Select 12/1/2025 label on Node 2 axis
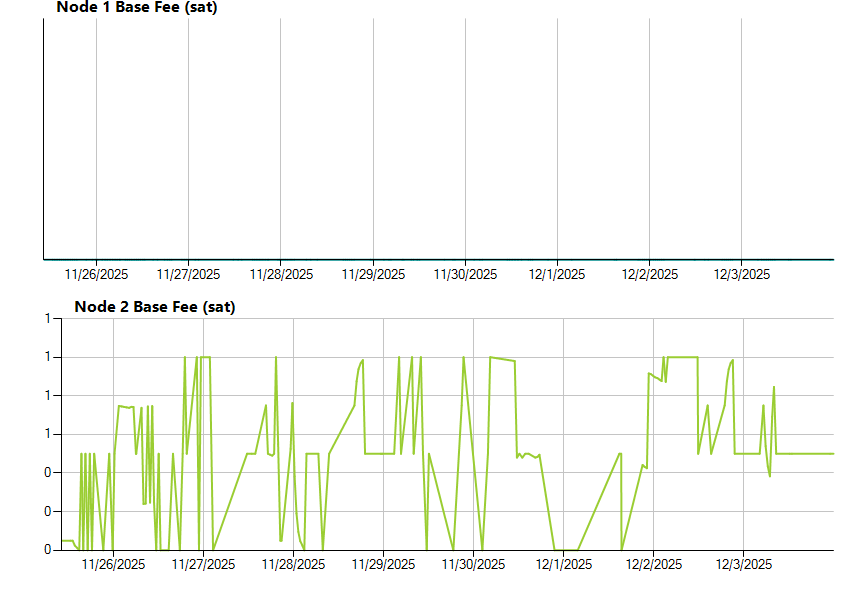This screenshot has height=600, width=860. [563, 564]
